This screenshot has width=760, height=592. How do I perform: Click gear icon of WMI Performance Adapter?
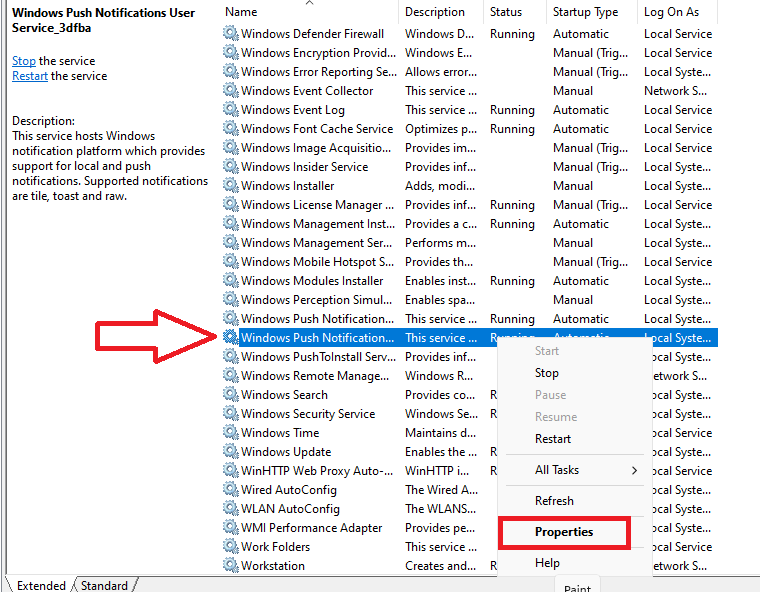pos(231,528)
